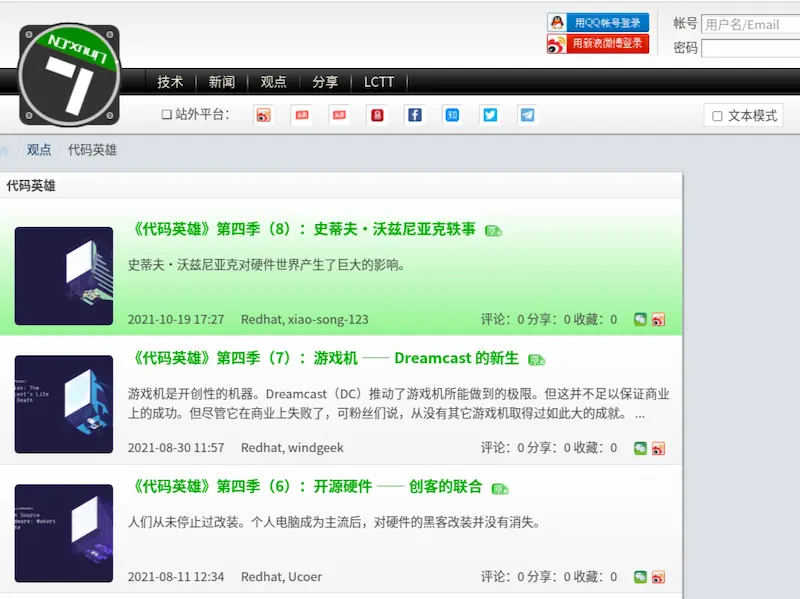Open the Twitter platform icon
Image resolution: width=800 pixels, height=599 pixels.
489,115
